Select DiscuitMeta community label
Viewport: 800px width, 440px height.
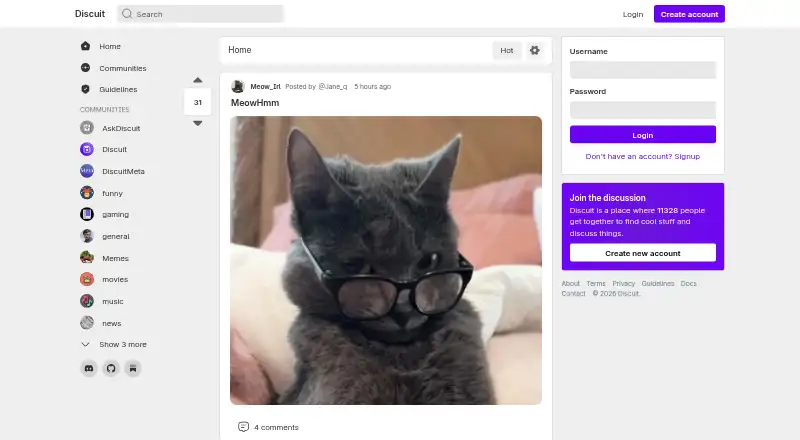coord(123,171)
